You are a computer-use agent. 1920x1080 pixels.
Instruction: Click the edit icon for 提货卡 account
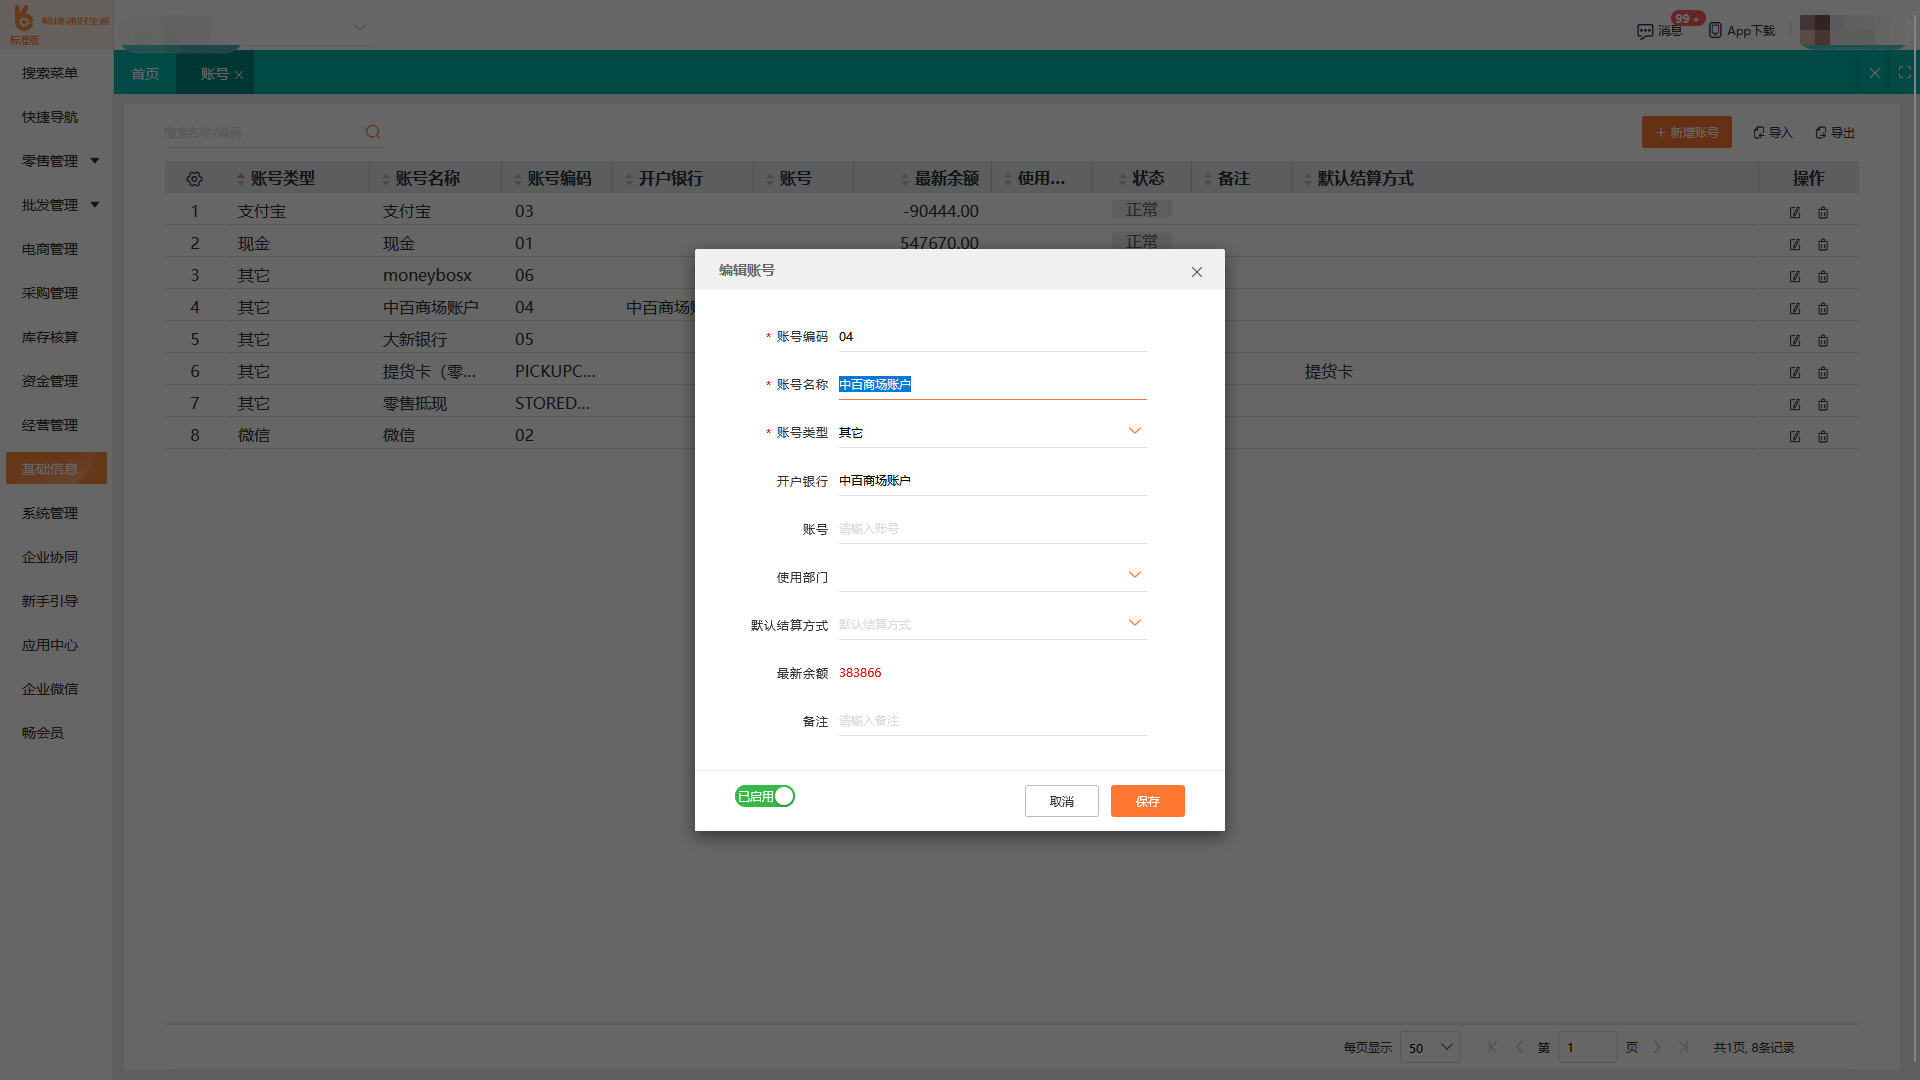[1795, 371]
